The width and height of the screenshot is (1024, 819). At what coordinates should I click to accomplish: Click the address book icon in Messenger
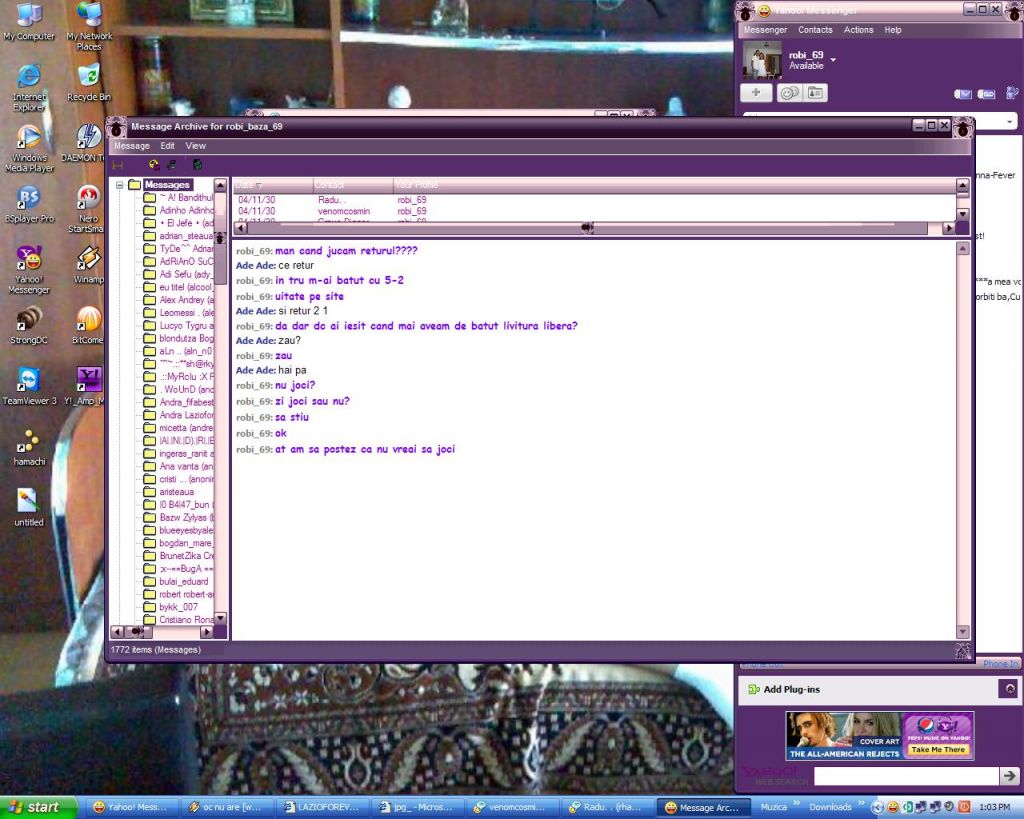817,93
